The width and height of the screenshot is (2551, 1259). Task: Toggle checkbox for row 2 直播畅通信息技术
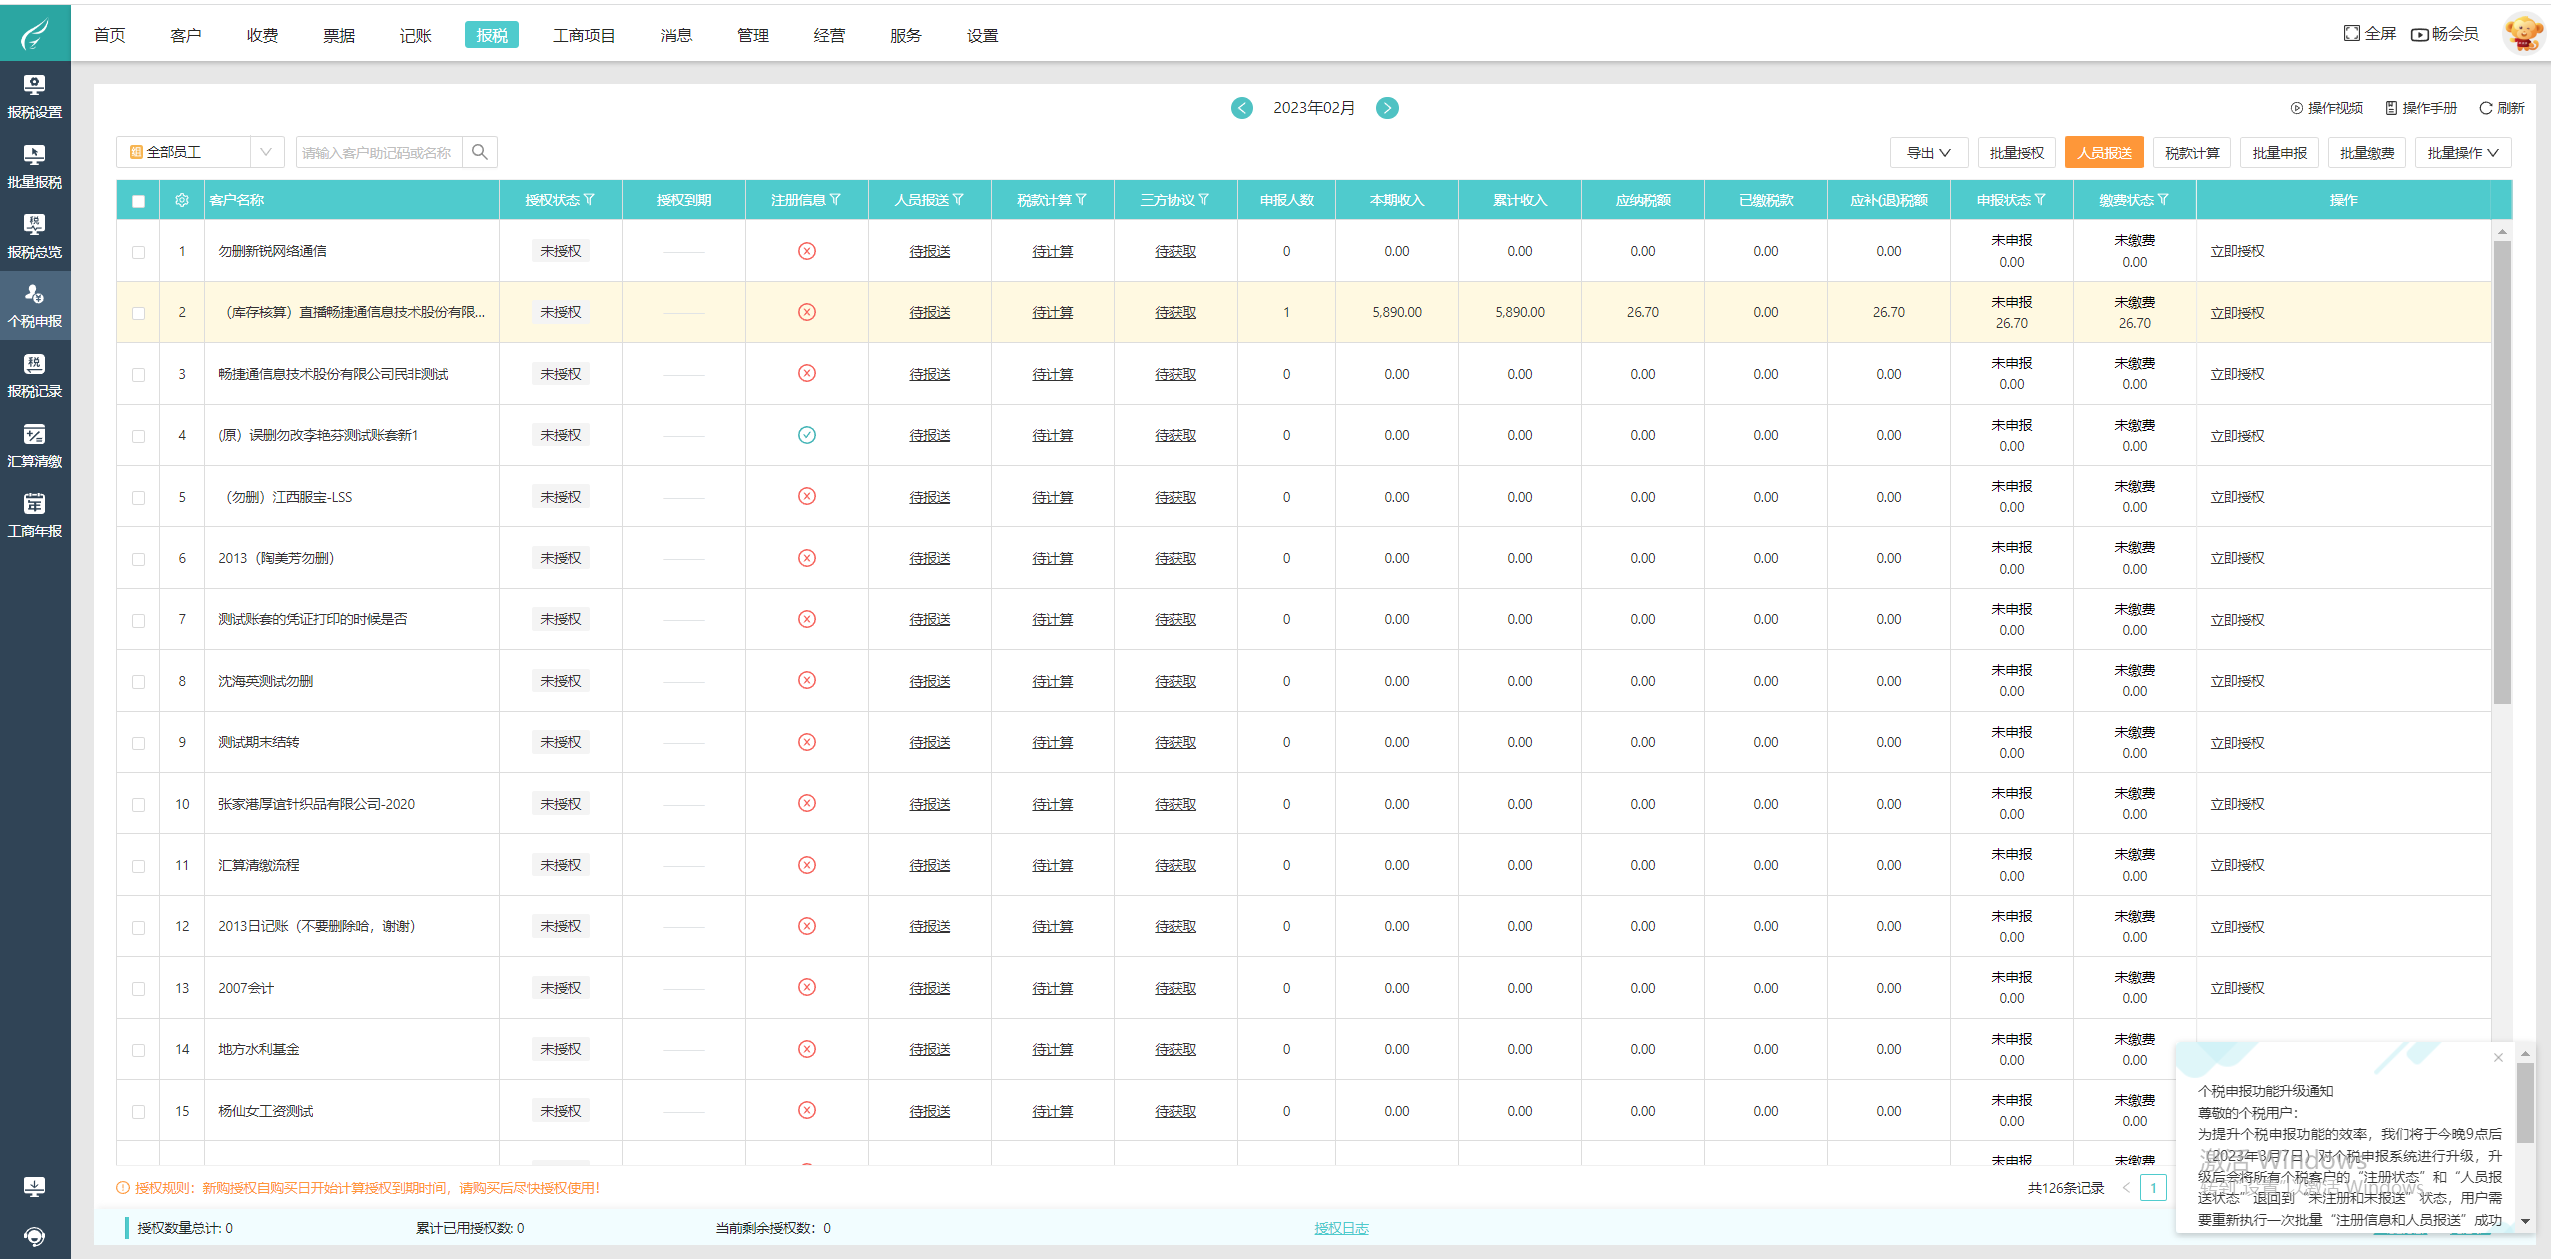pyautogui.click(x=138, y=312)
